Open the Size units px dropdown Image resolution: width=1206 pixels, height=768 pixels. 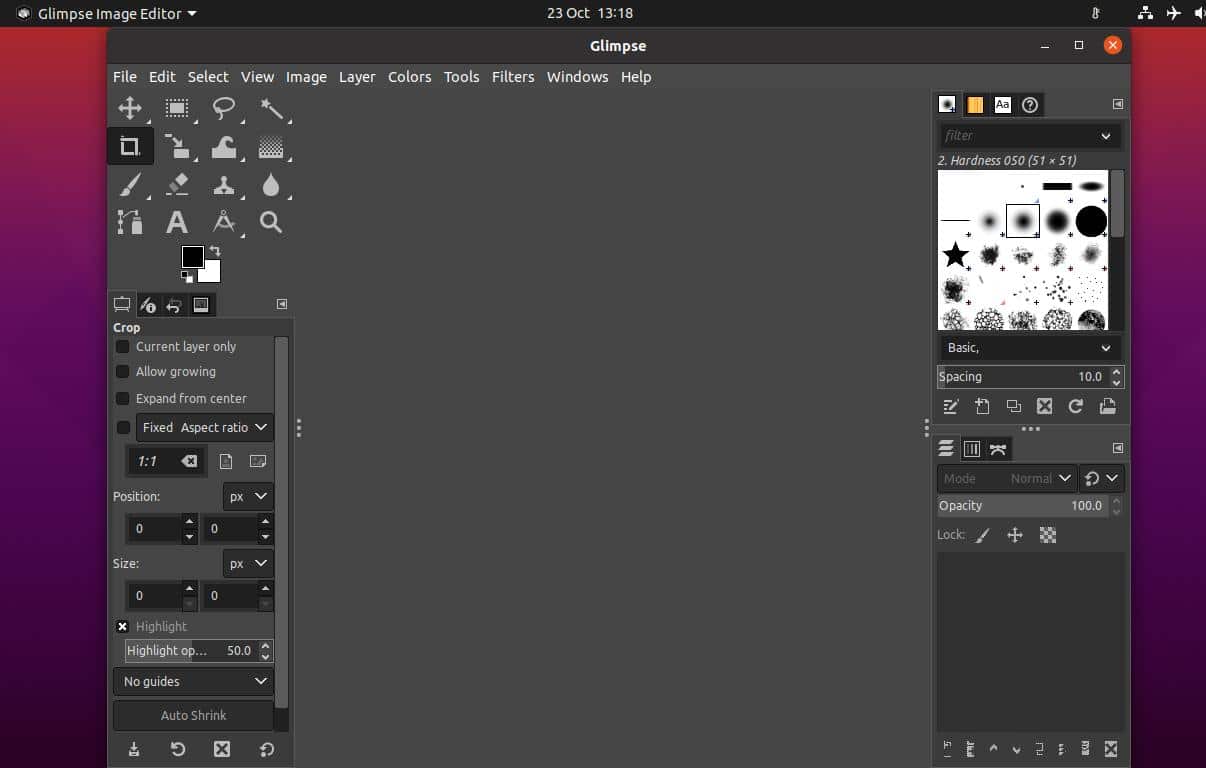248,563
